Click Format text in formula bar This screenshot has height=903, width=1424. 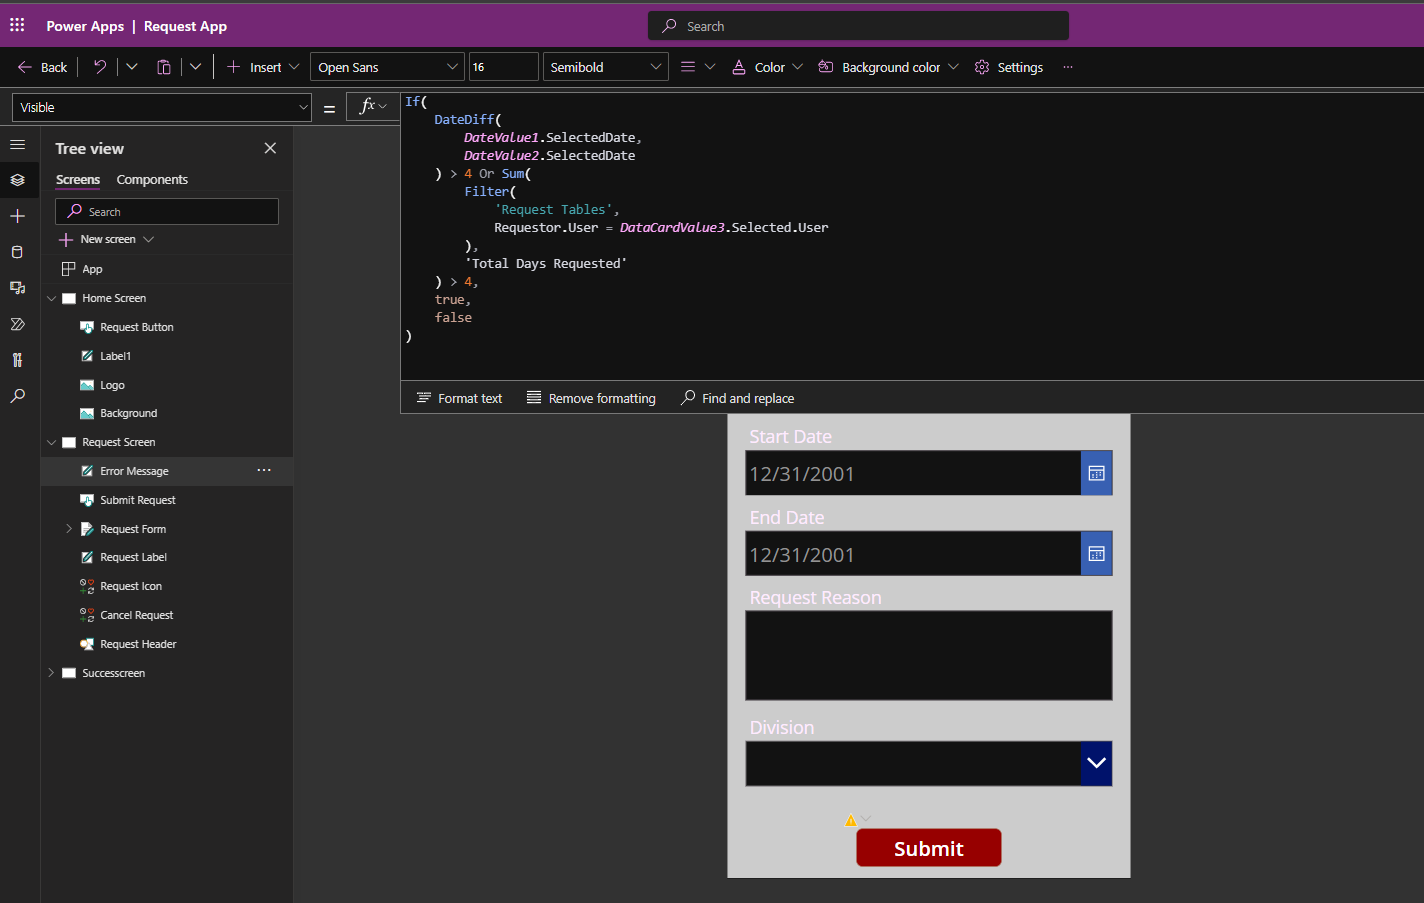tap(459, 398)
